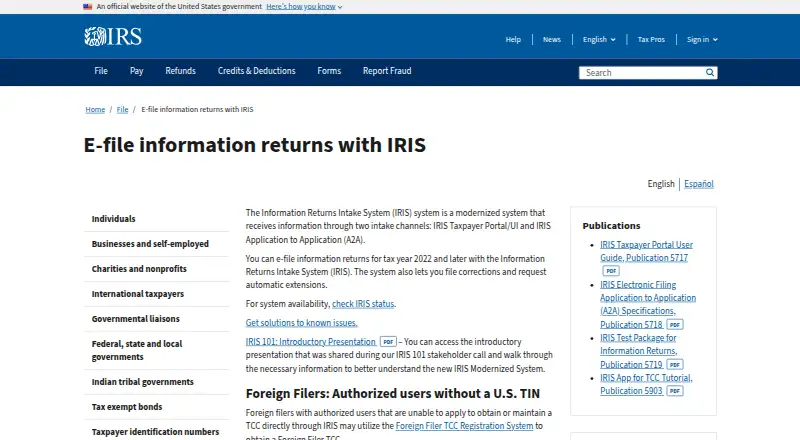The image size is (800, 440).
Task: Click the US flag icon in banner
Action: click(x=88, y=7)
